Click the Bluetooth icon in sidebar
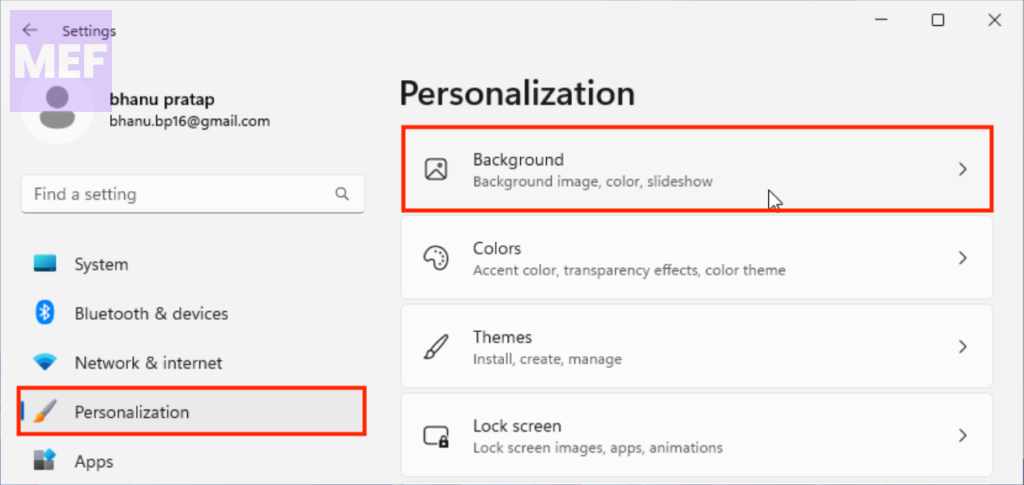The width and height of the screenshot is (1024, 485). tap(45, 313)
